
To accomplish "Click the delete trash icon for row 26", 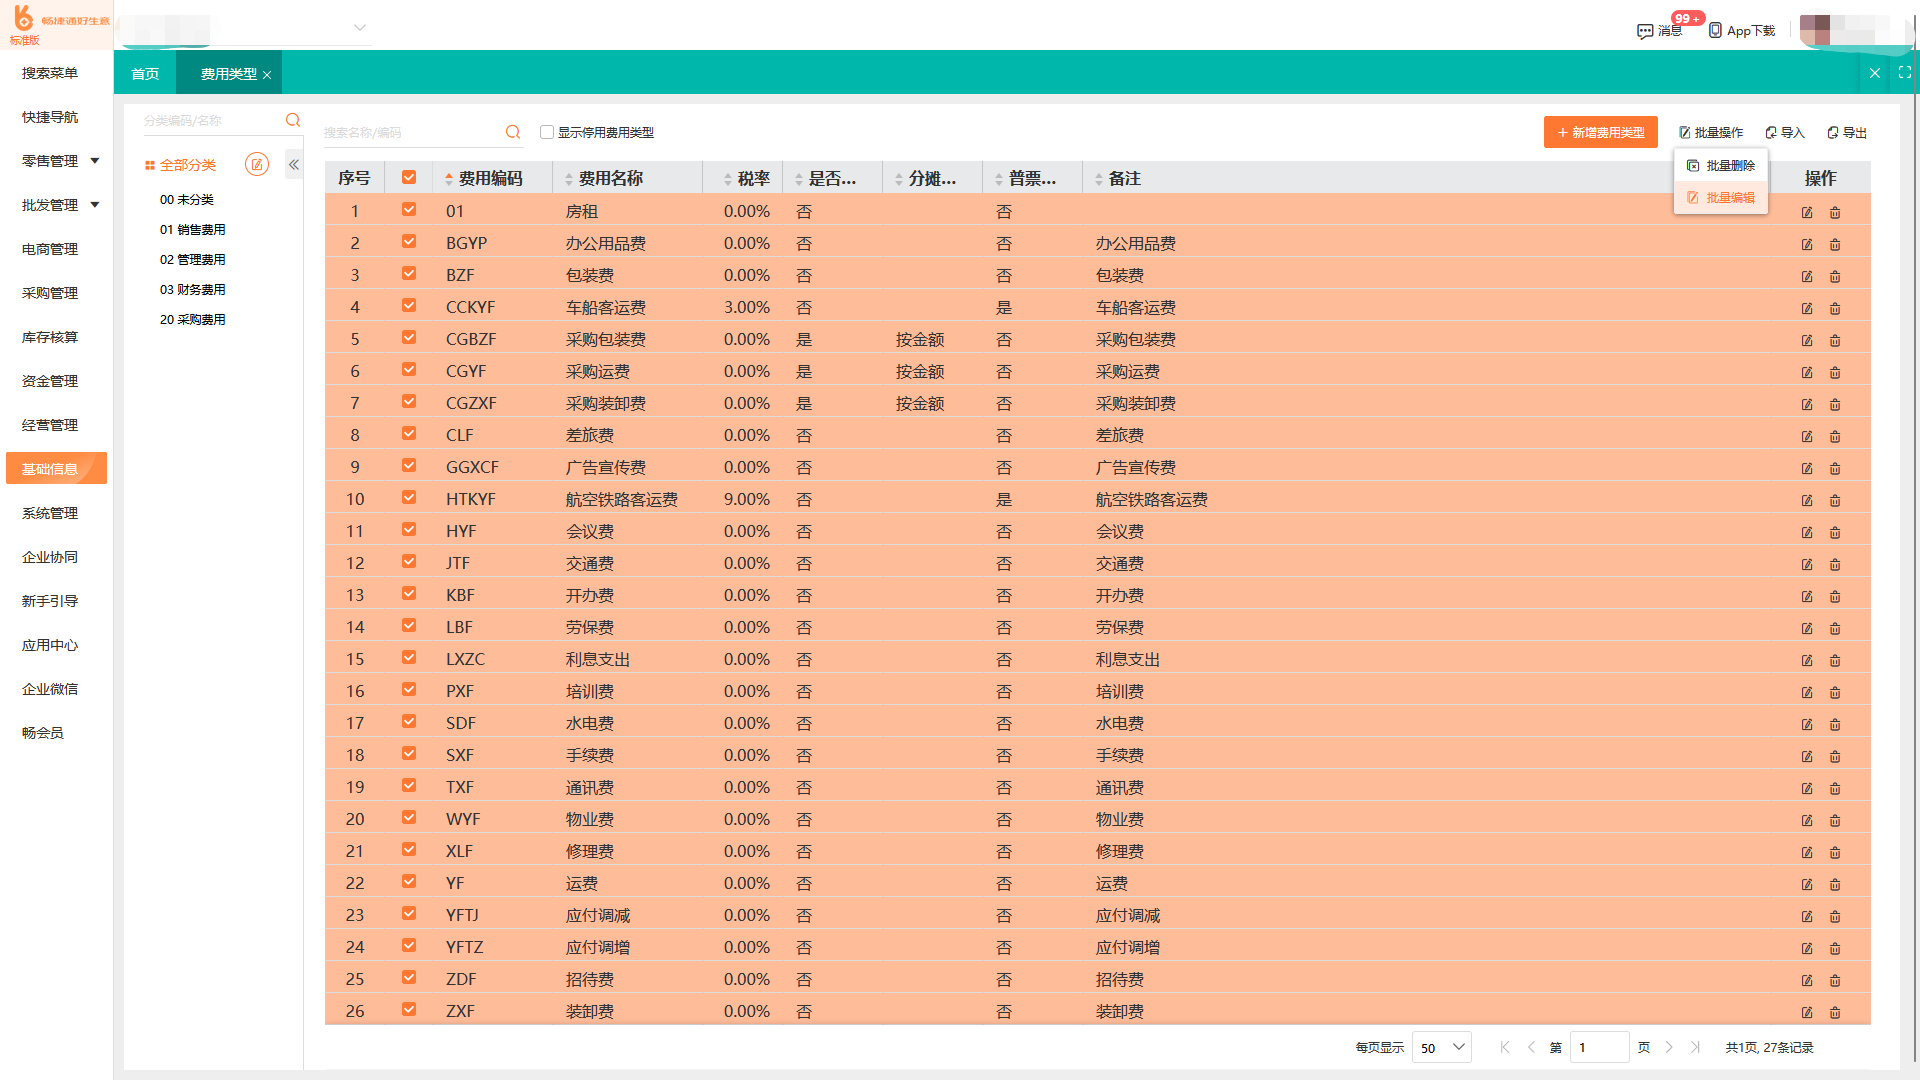I will pyautogui.click(x=1837, y=1011).
